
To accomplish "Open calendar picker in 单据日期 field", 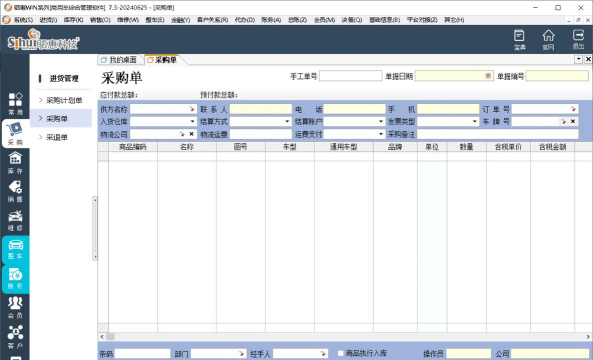I will tap(488, 76).
